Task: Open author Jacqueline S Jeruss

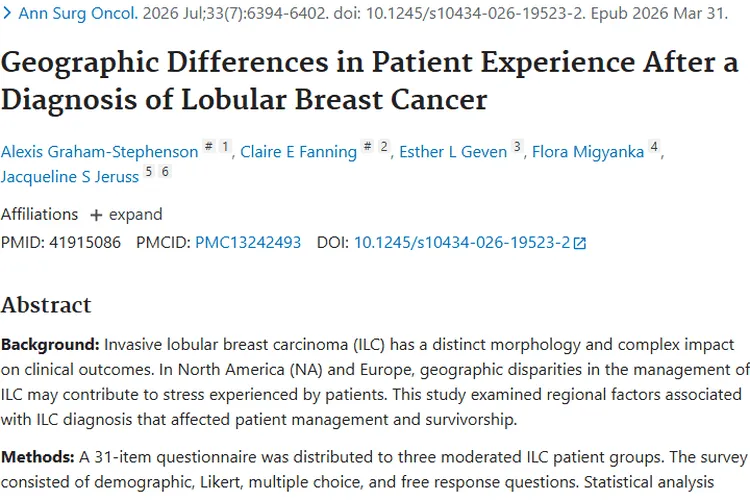Action: click(70, 177)
